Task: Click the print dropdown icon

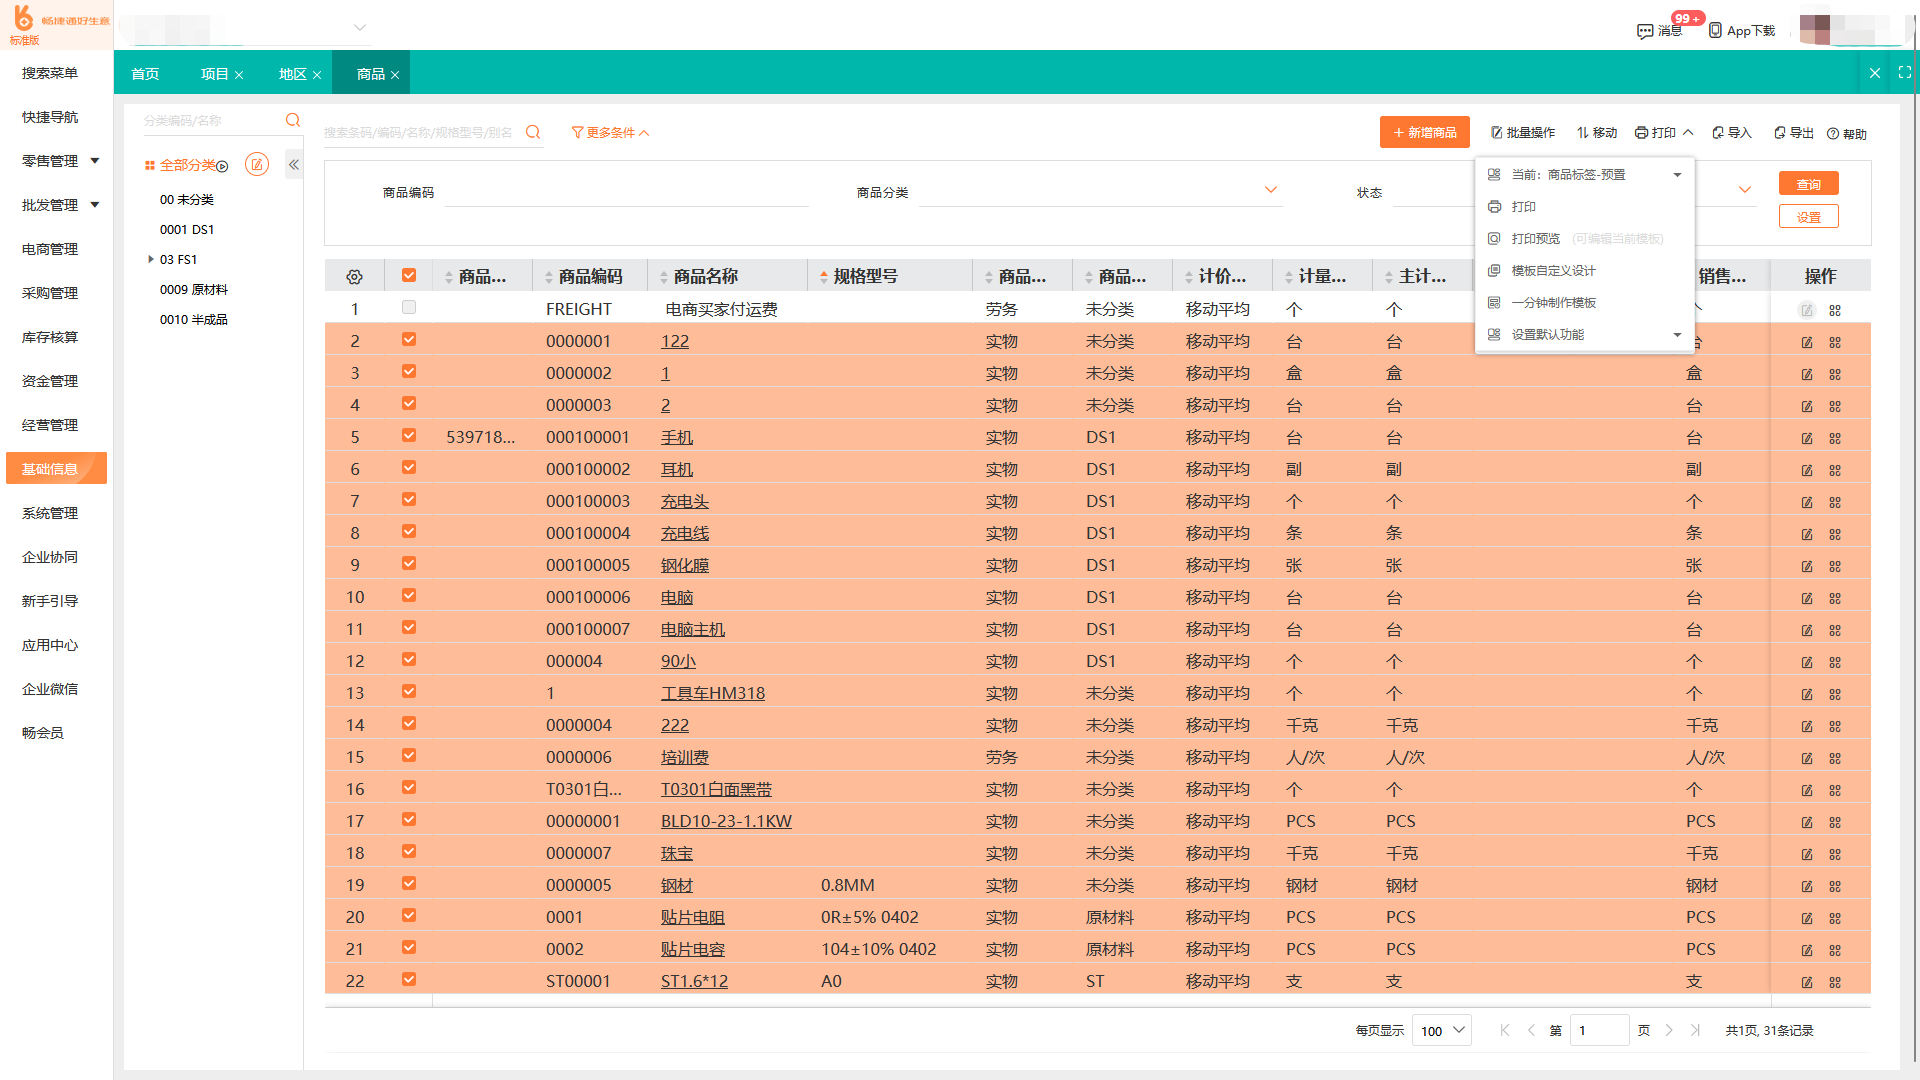Action: 1692,132
